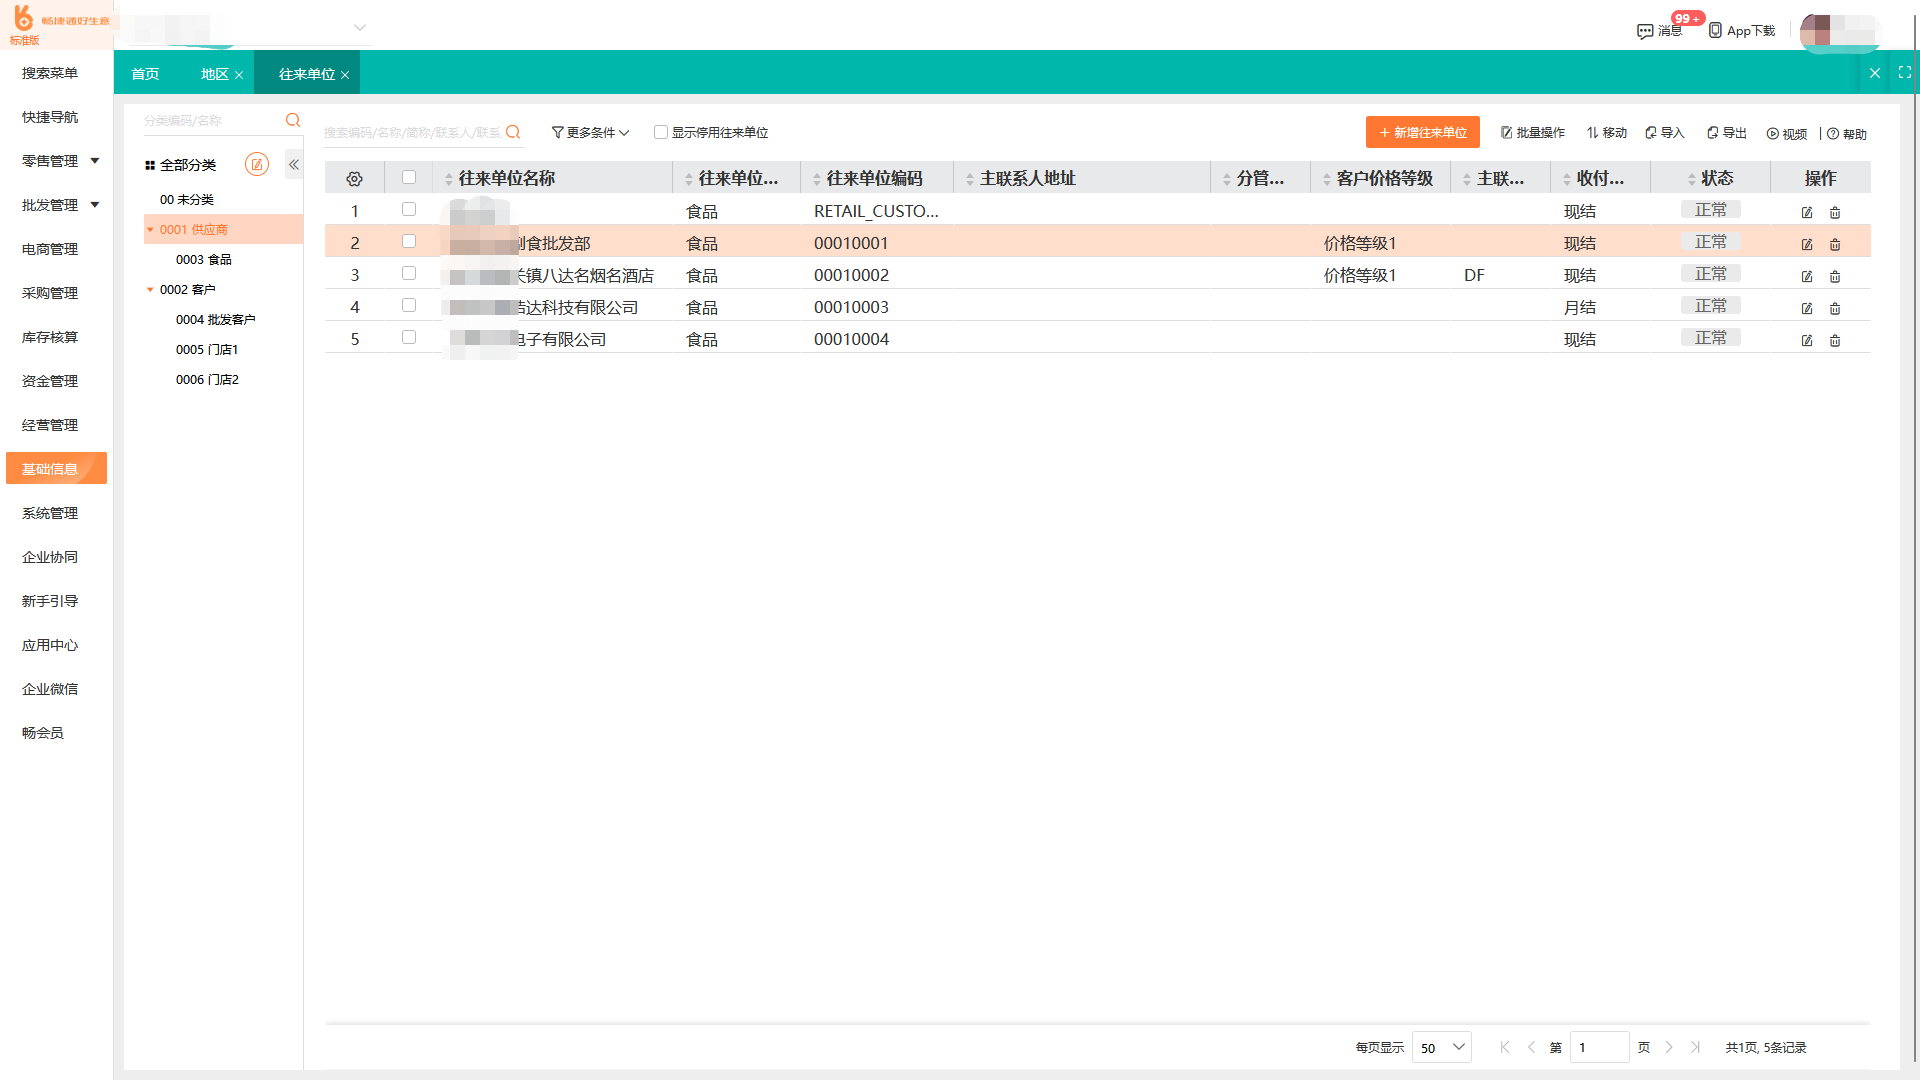Image resolution: width=1920 pixels, height=1080 pixels.
Task: Select 每页显示50 records dropdown
Action: 1439,1048
